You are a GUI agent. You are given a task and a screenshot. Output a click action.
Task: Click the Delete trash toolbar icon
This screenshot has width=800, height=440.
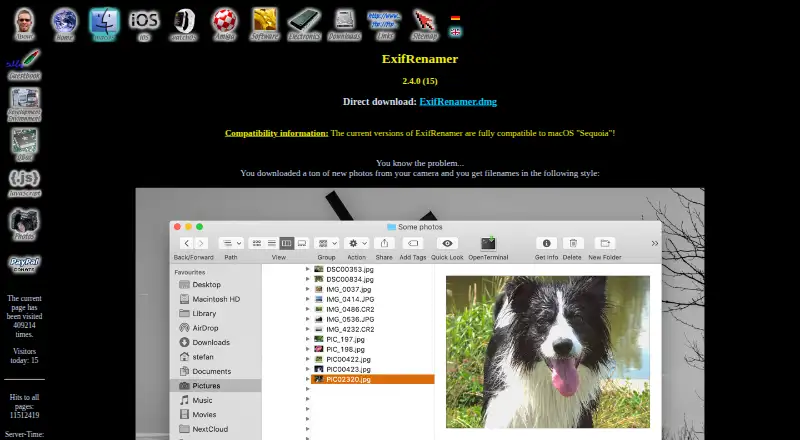click(x=573, y=243)
